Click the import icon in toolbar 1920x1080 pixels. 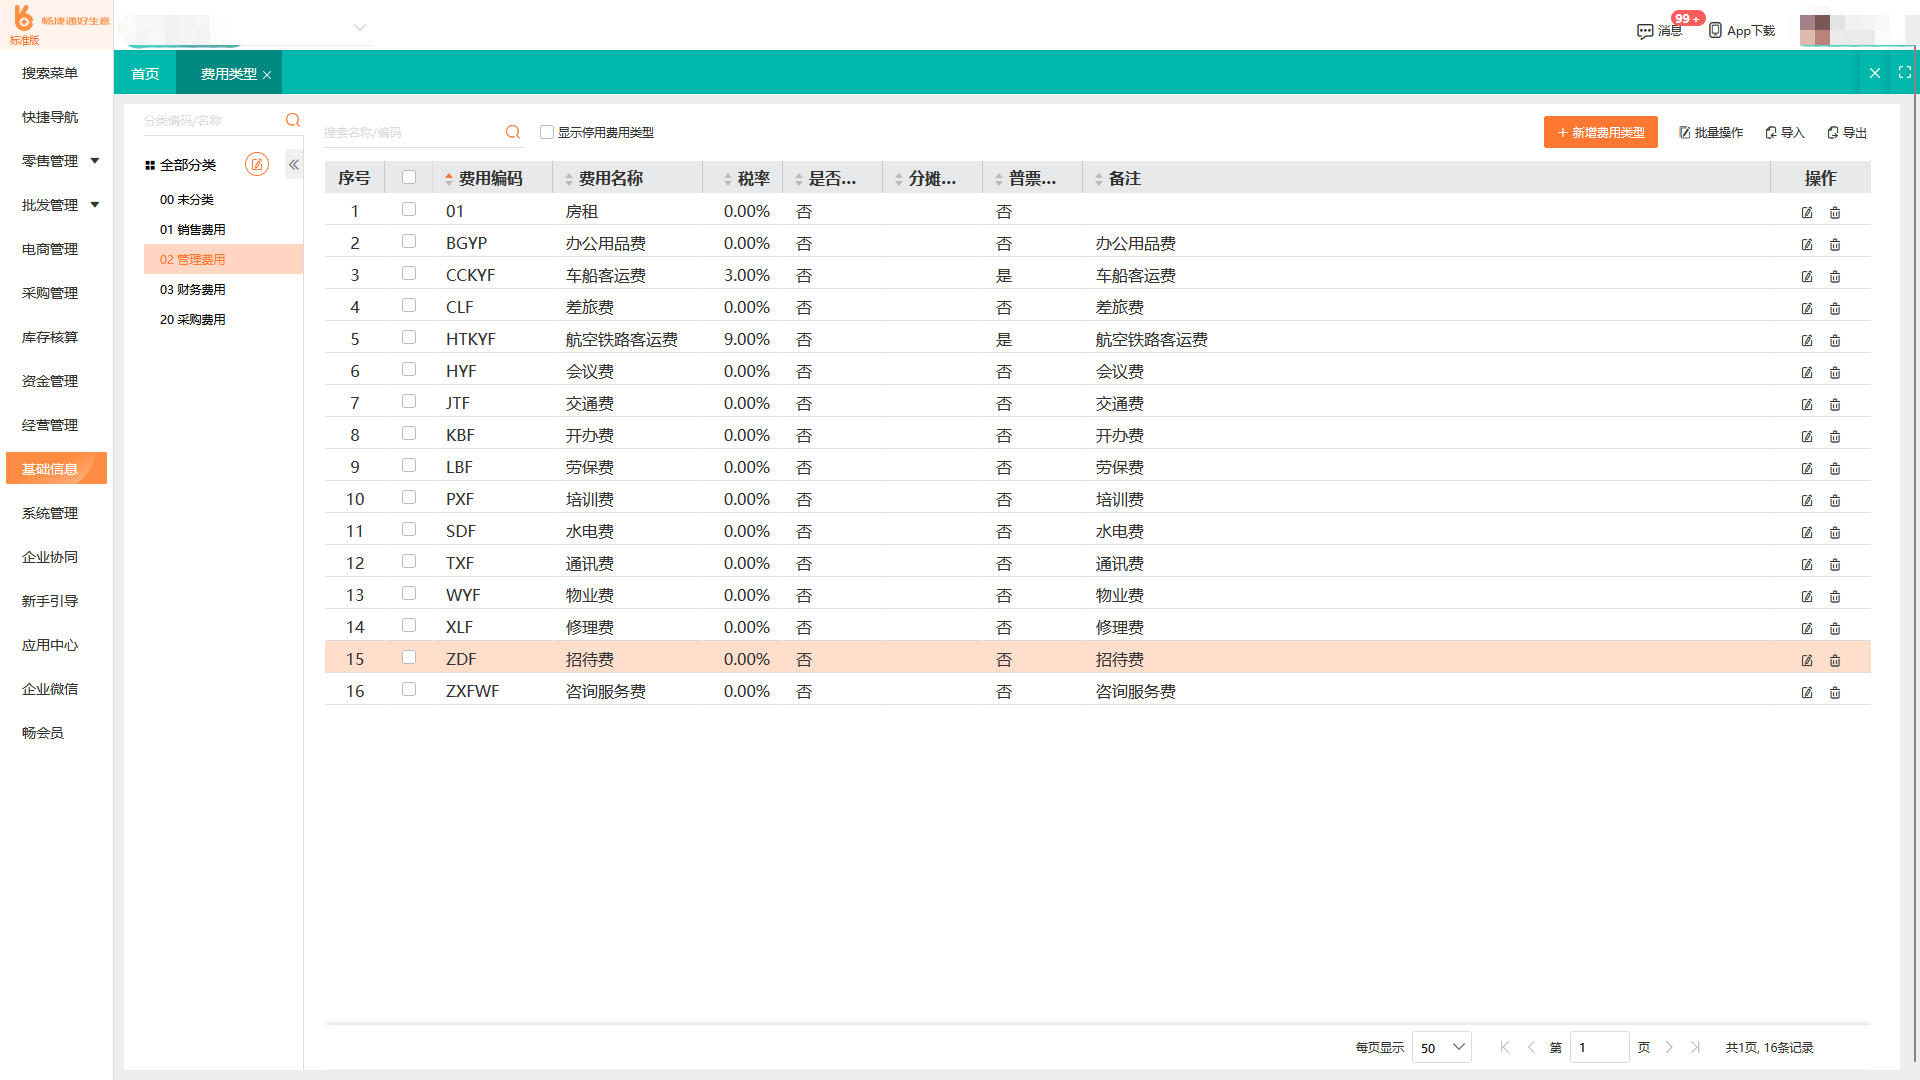tap(1787, 131)
